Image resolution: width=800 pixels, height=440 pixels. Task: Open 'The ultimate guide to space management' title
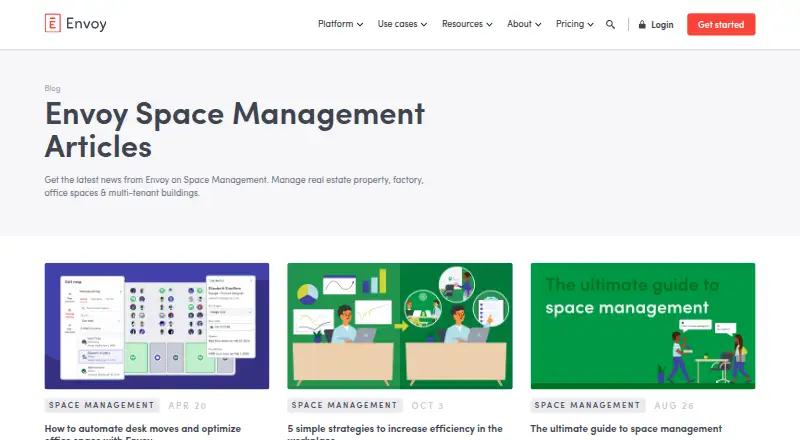pyautogui.click(x=626, y=429)
